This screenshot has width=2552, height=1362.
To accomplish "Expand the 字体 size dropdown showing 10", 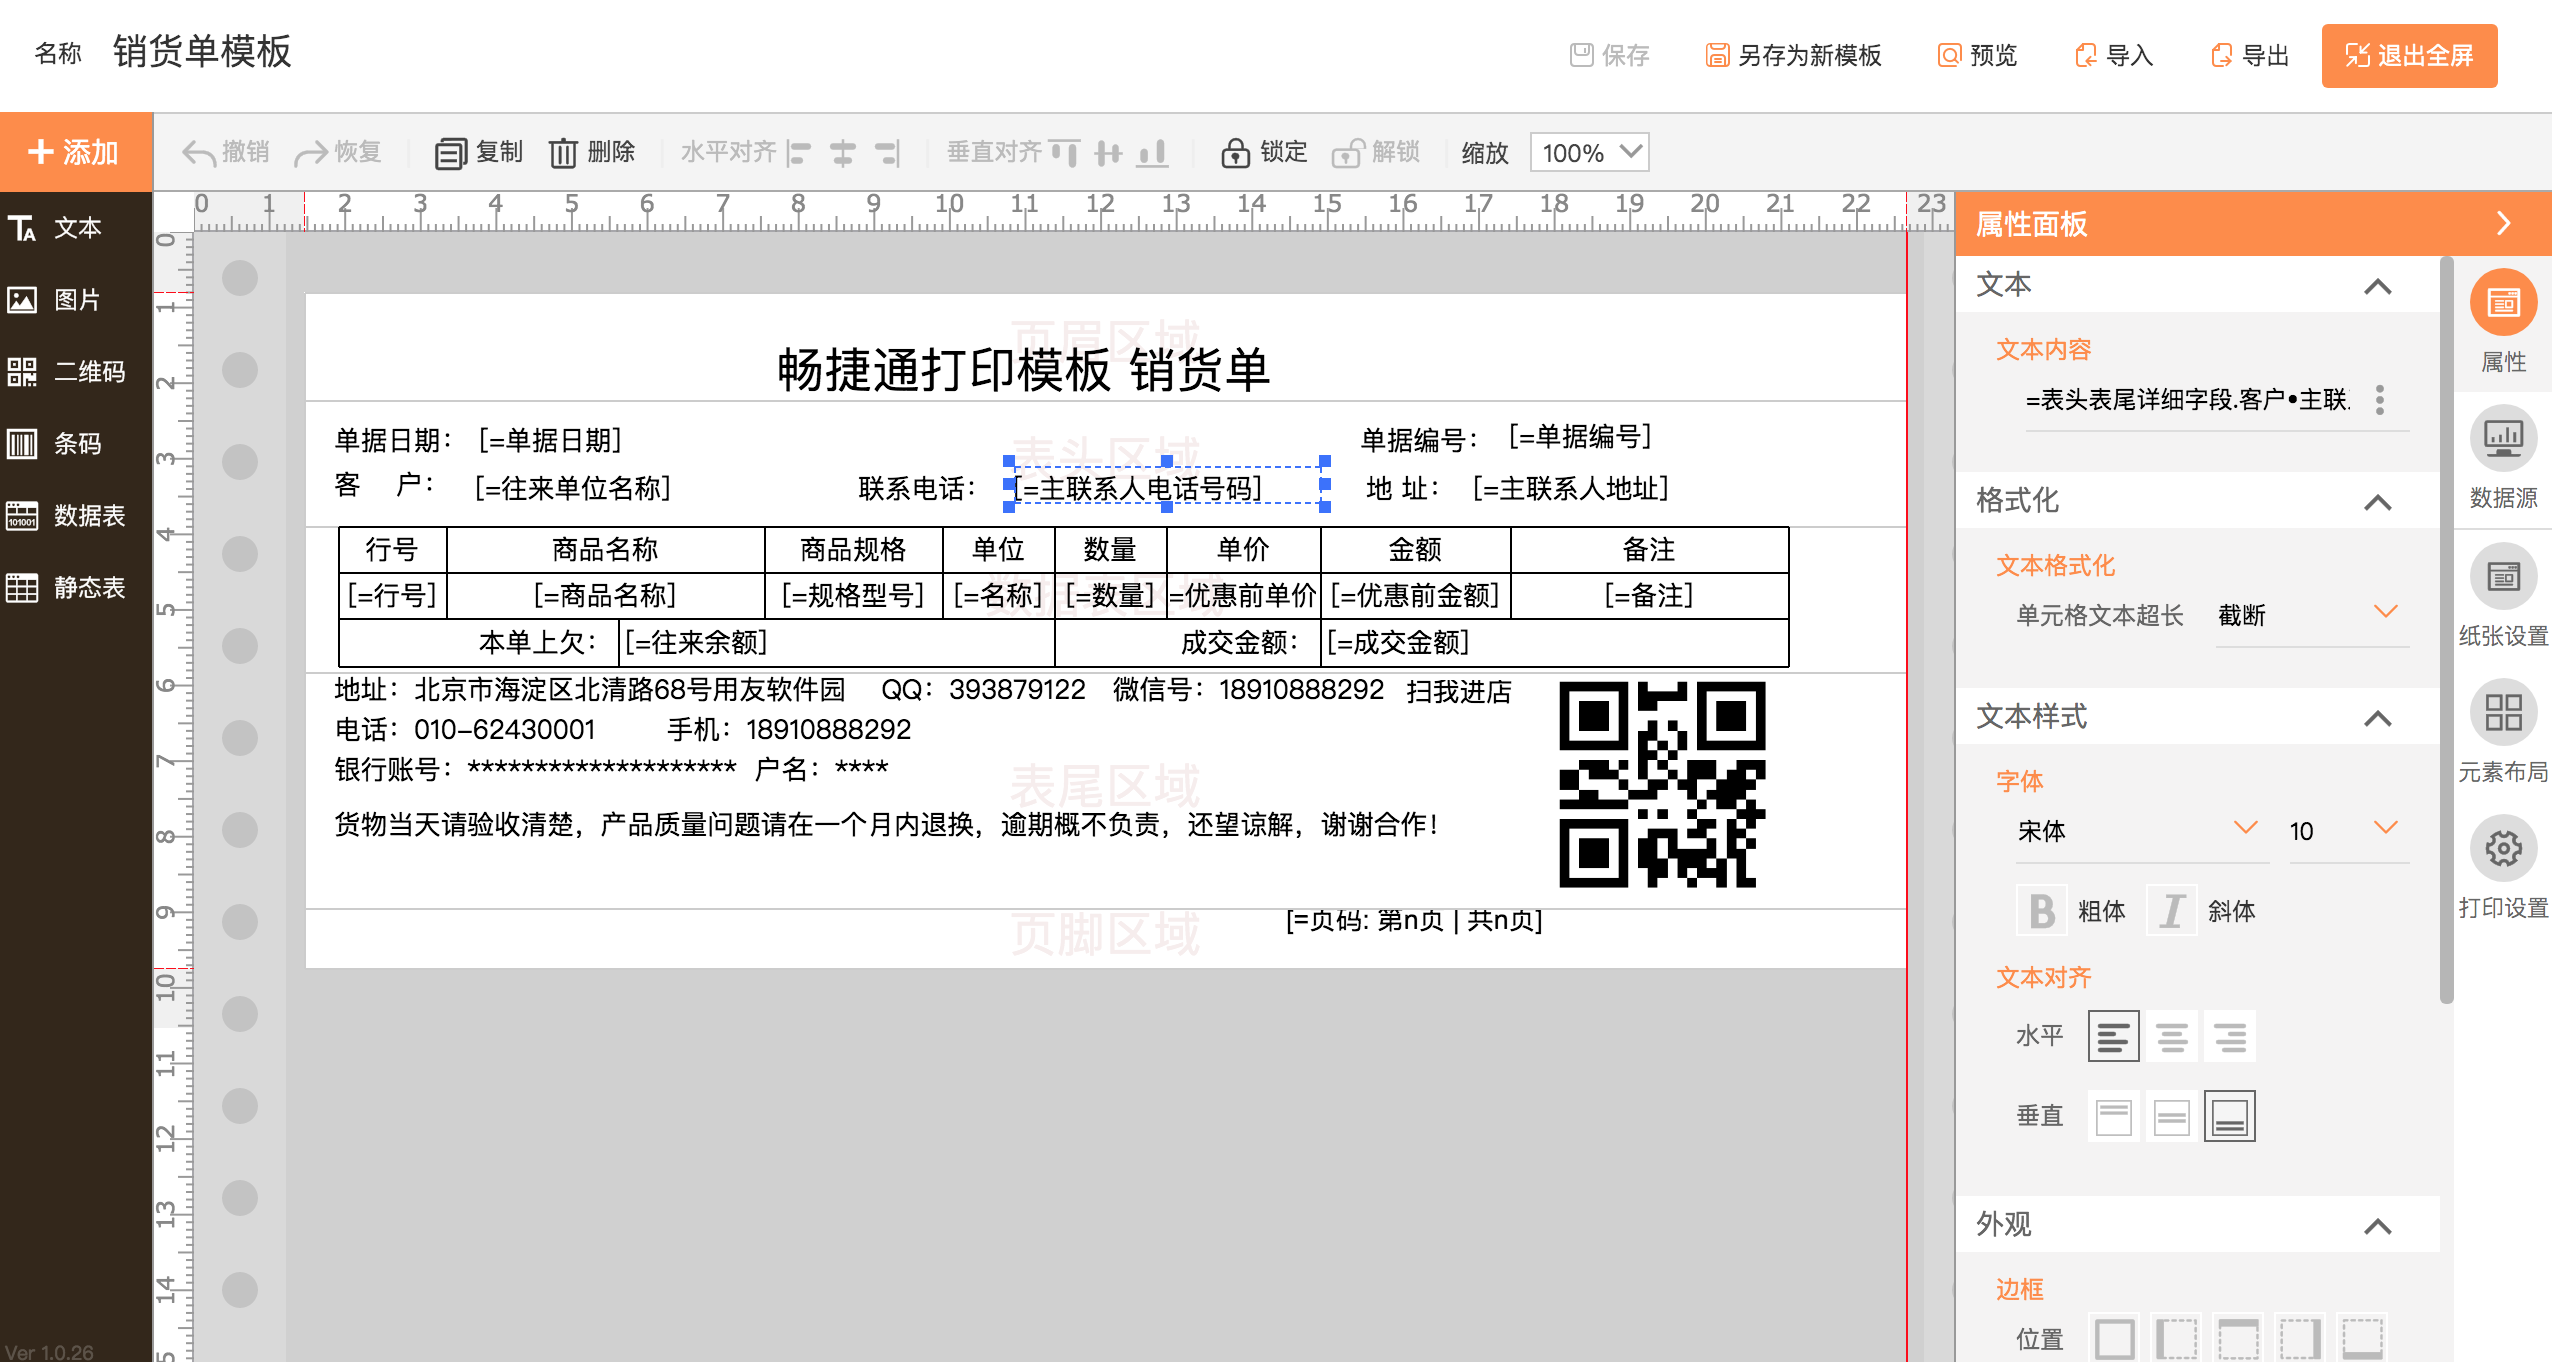I will [x=2387, y=829].
